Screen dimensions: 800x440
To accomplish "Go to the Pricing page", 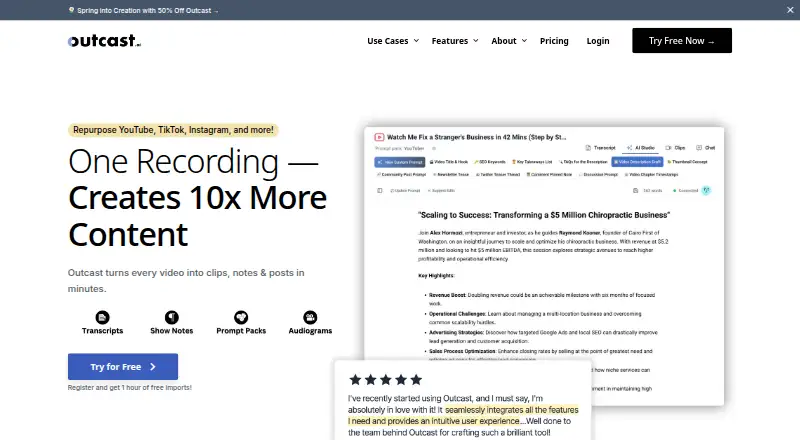I will pos(554,41).
